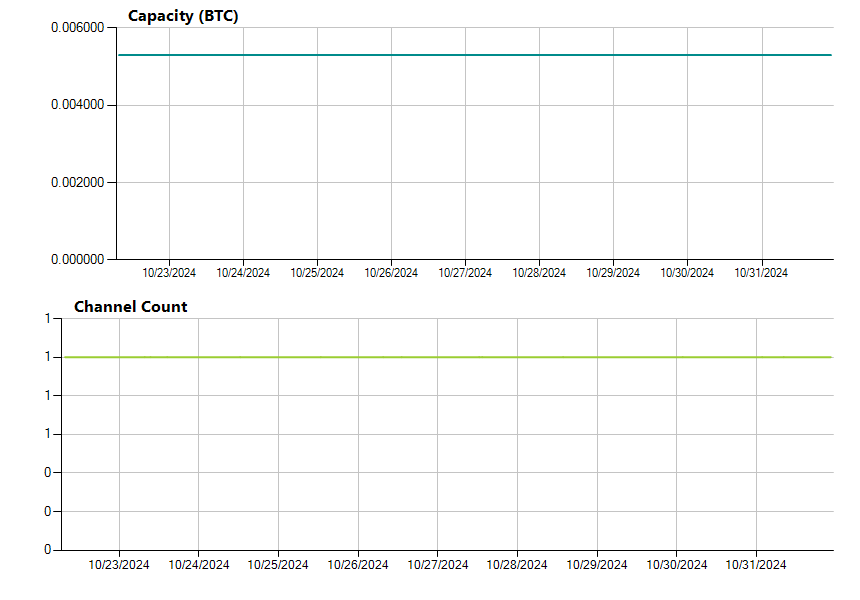Screen dimensions: 860x600
Task: Click 10/28/2024 on the Channel Count axis
Action: (x=517, y=565)
